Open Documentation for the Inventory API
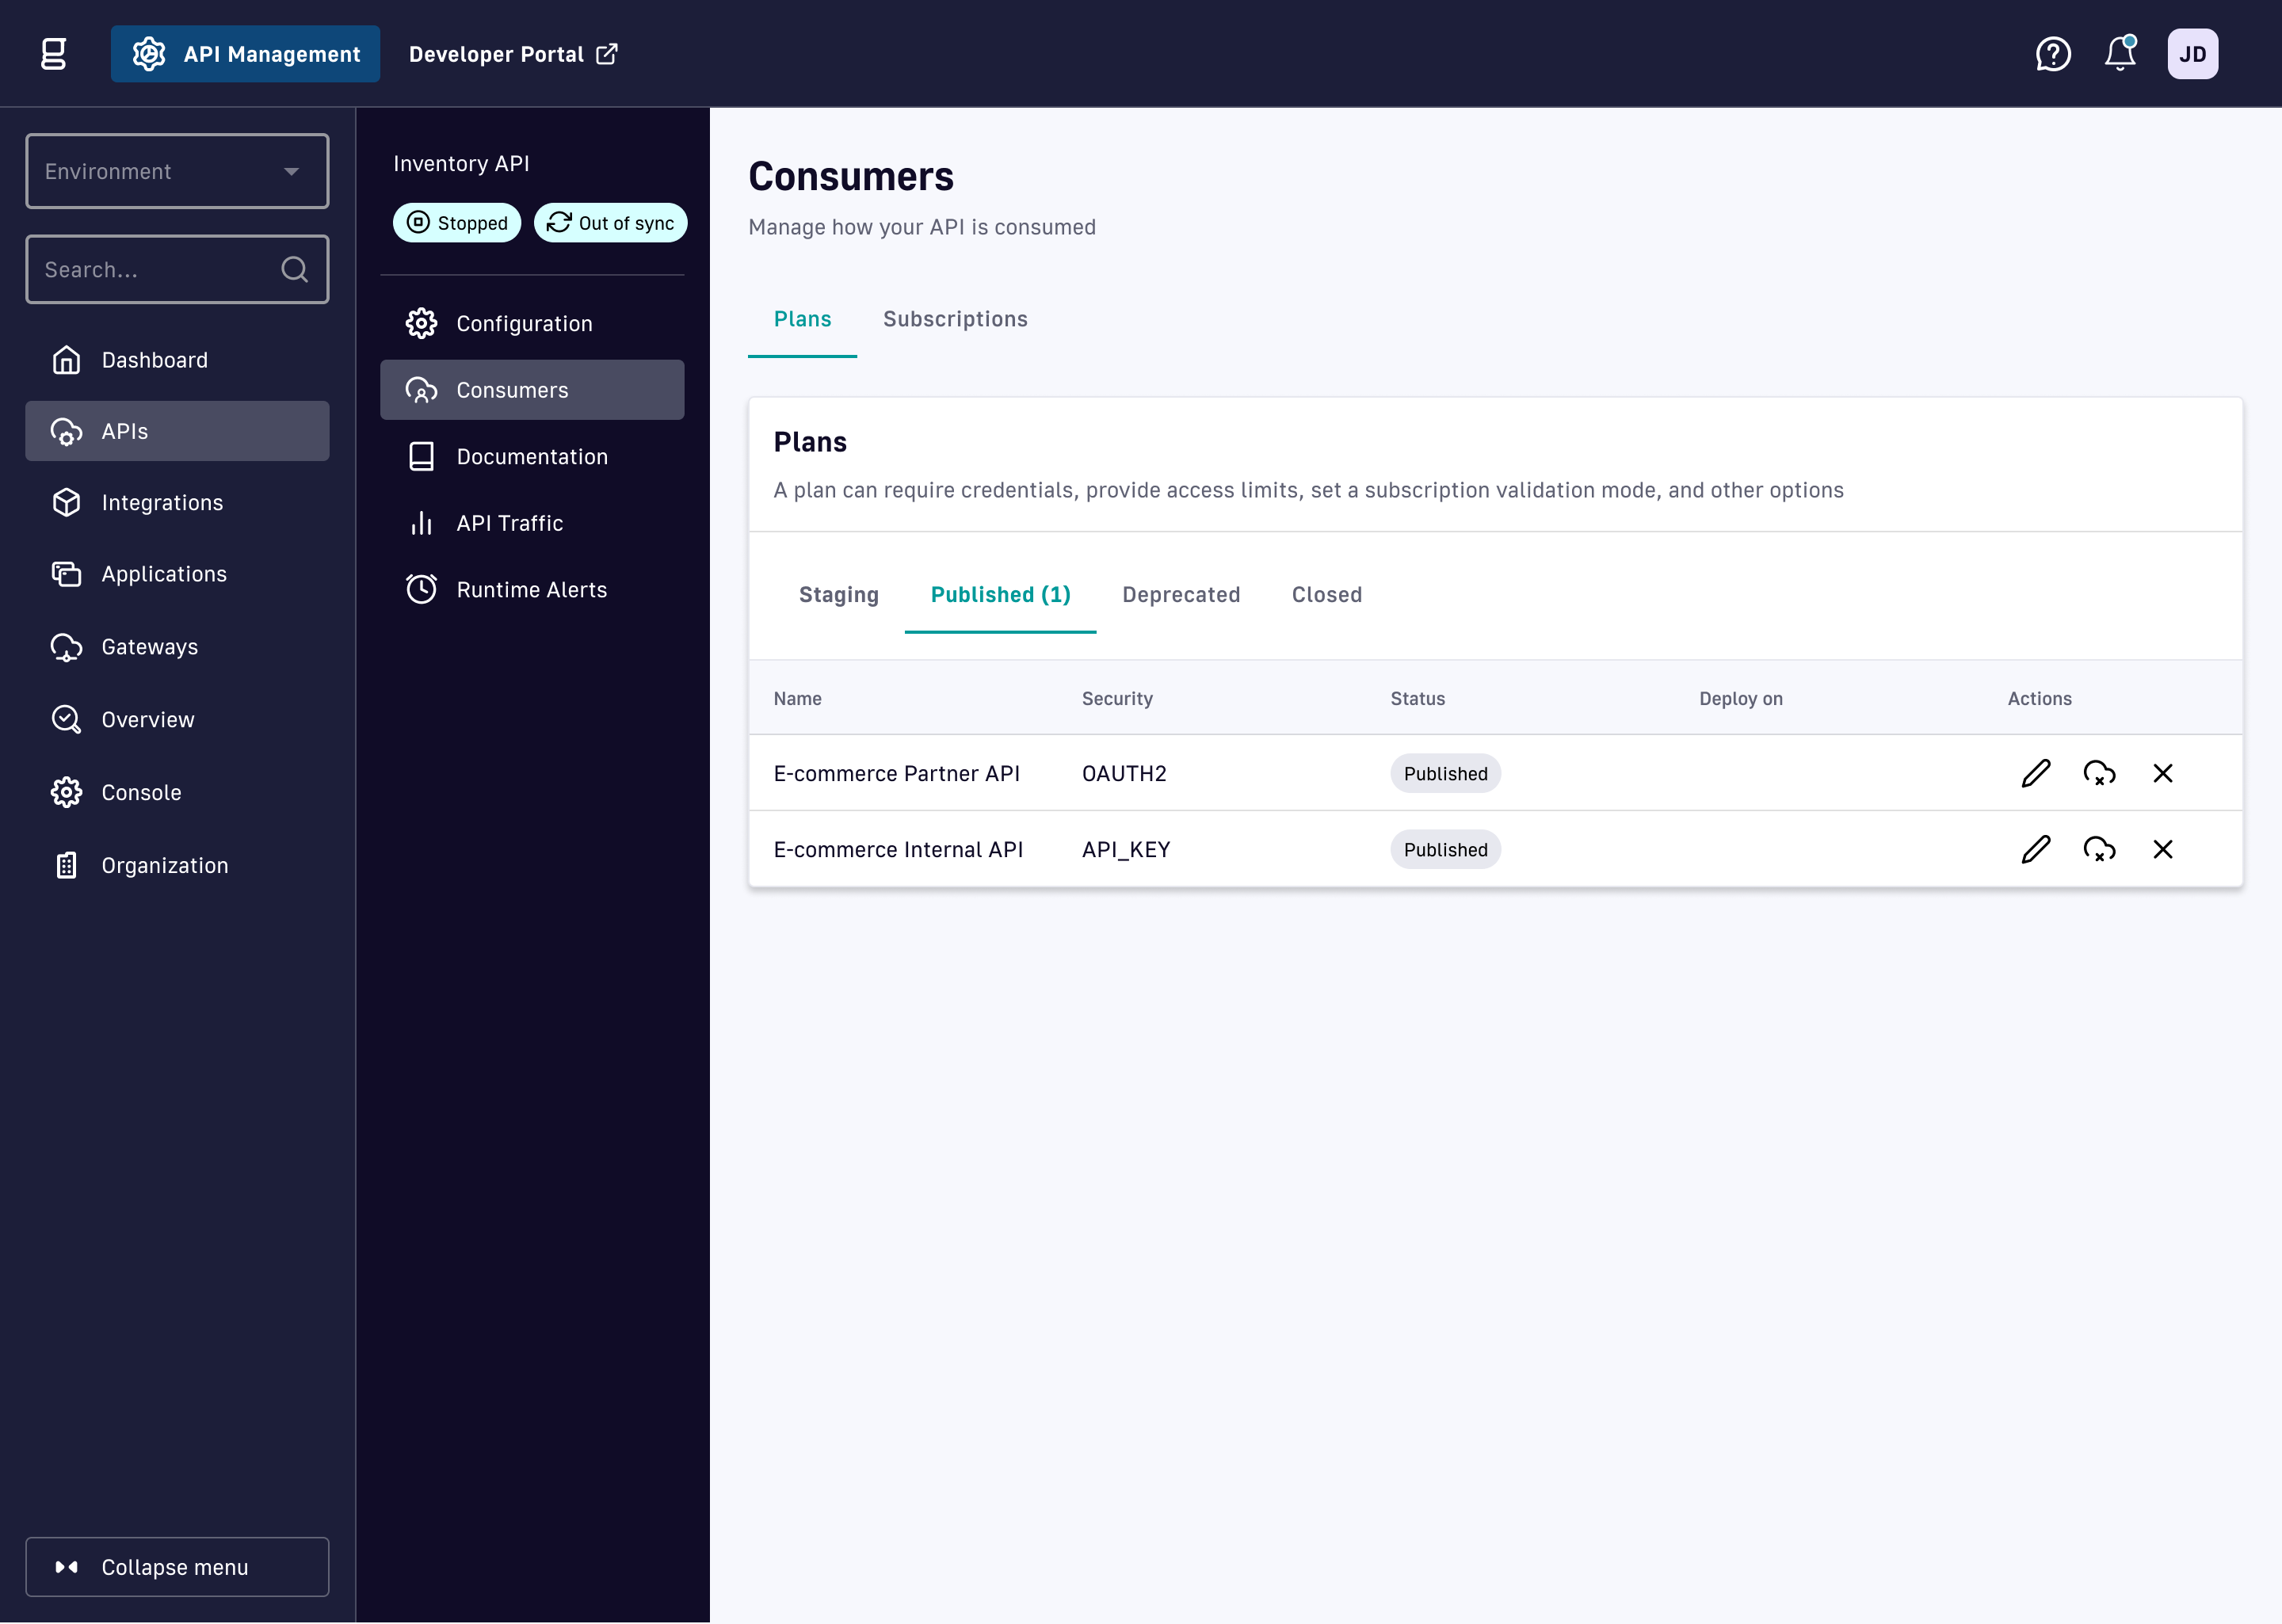 click(532, 456)
